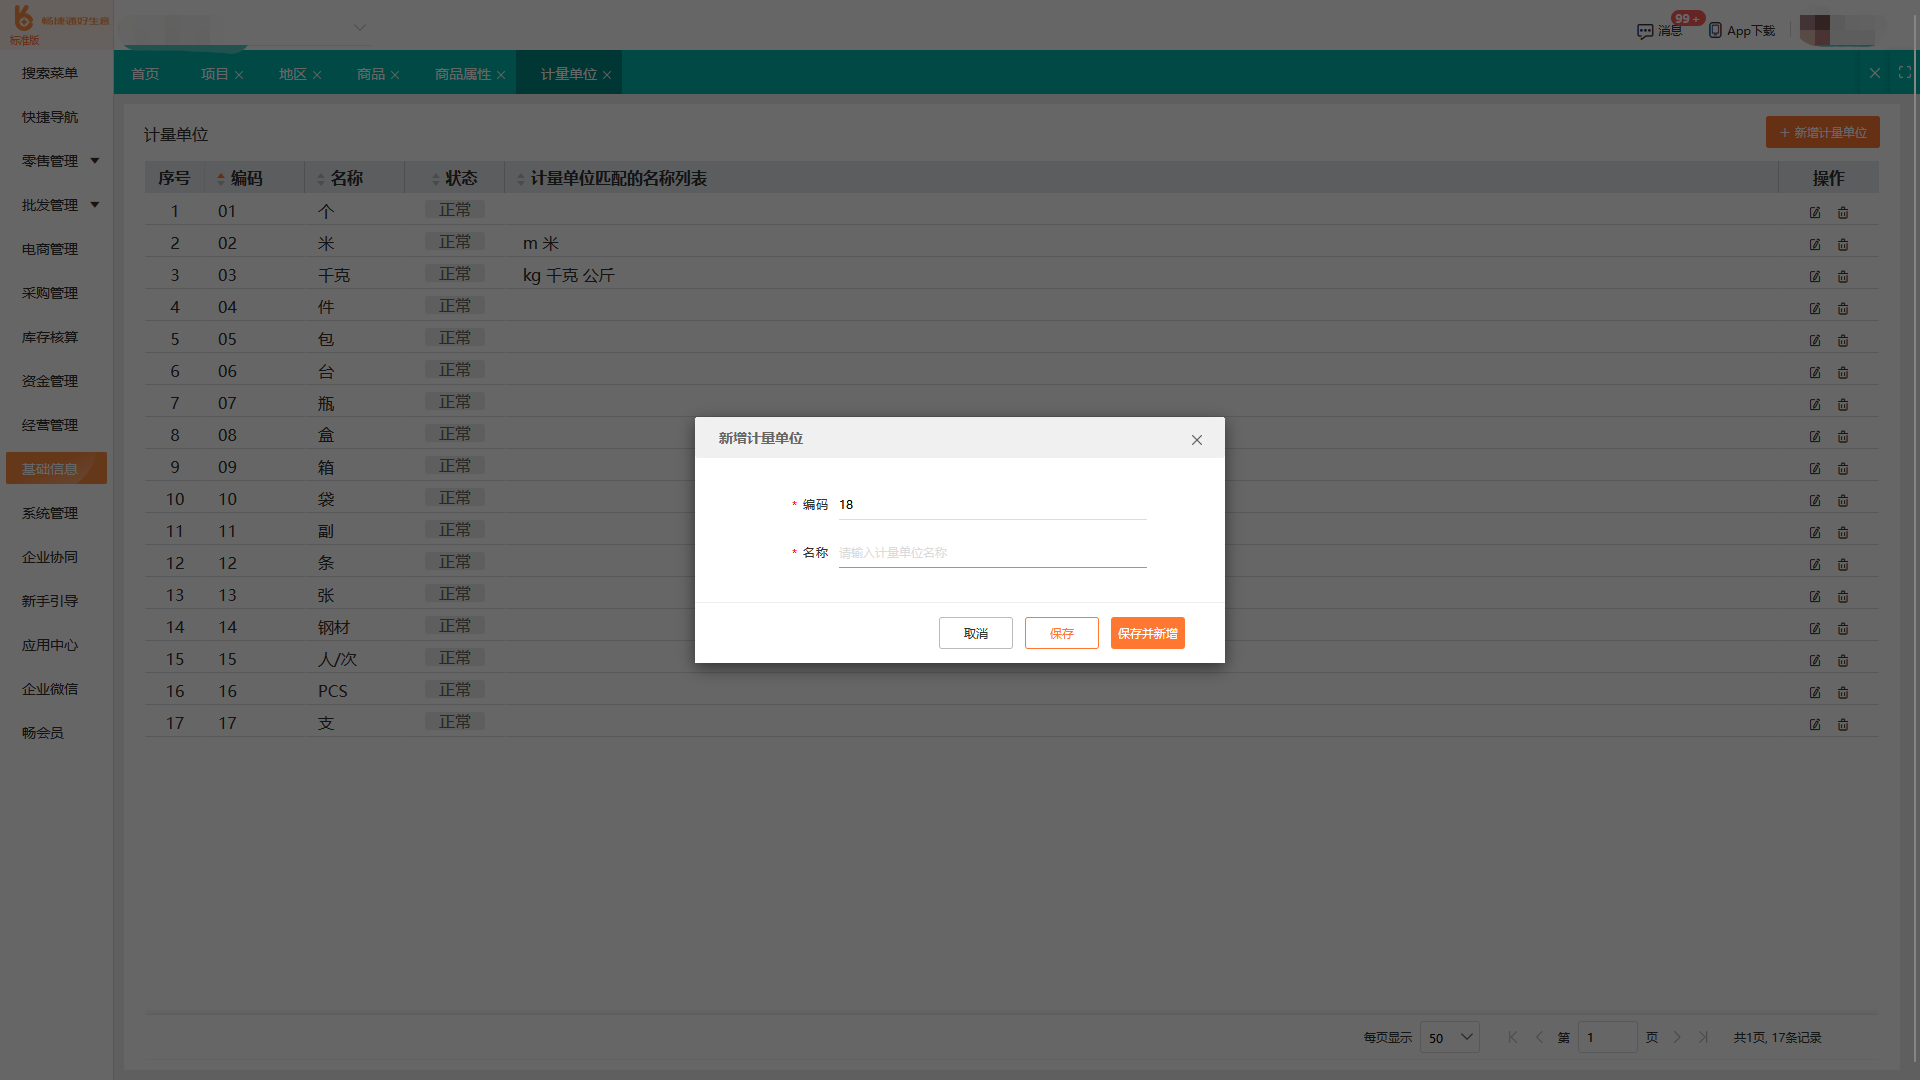
Task: Click the edit icon for row 12
Action: 1815,564
